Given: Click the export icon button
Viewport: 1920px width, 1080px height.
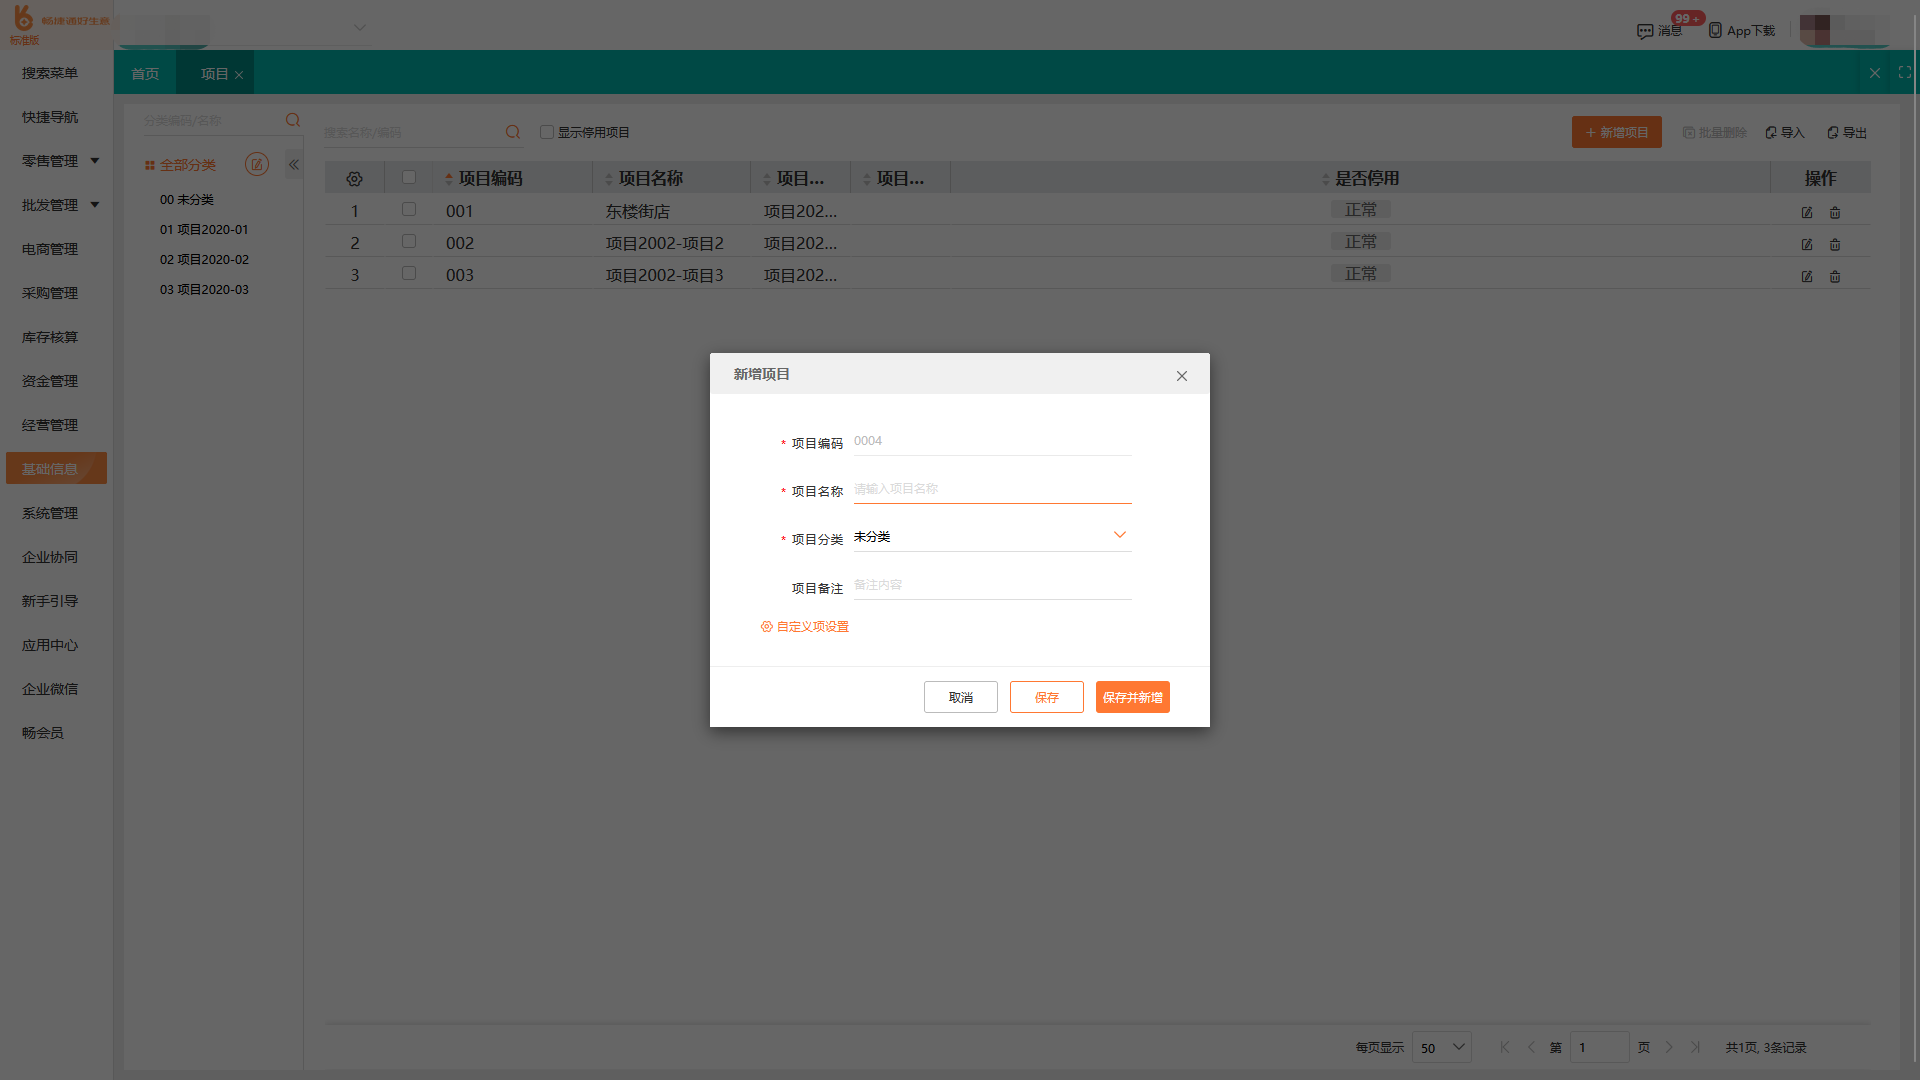Looking at the screenshot, I should click(1846, 131).
